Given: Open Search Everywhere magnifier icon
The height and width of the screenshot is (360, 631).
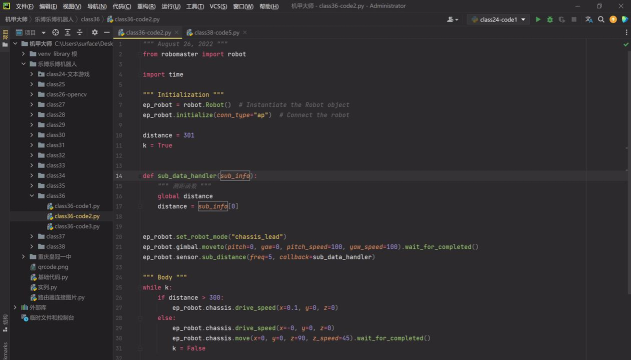Looking at the screenshot, I should tap(601, 19).
